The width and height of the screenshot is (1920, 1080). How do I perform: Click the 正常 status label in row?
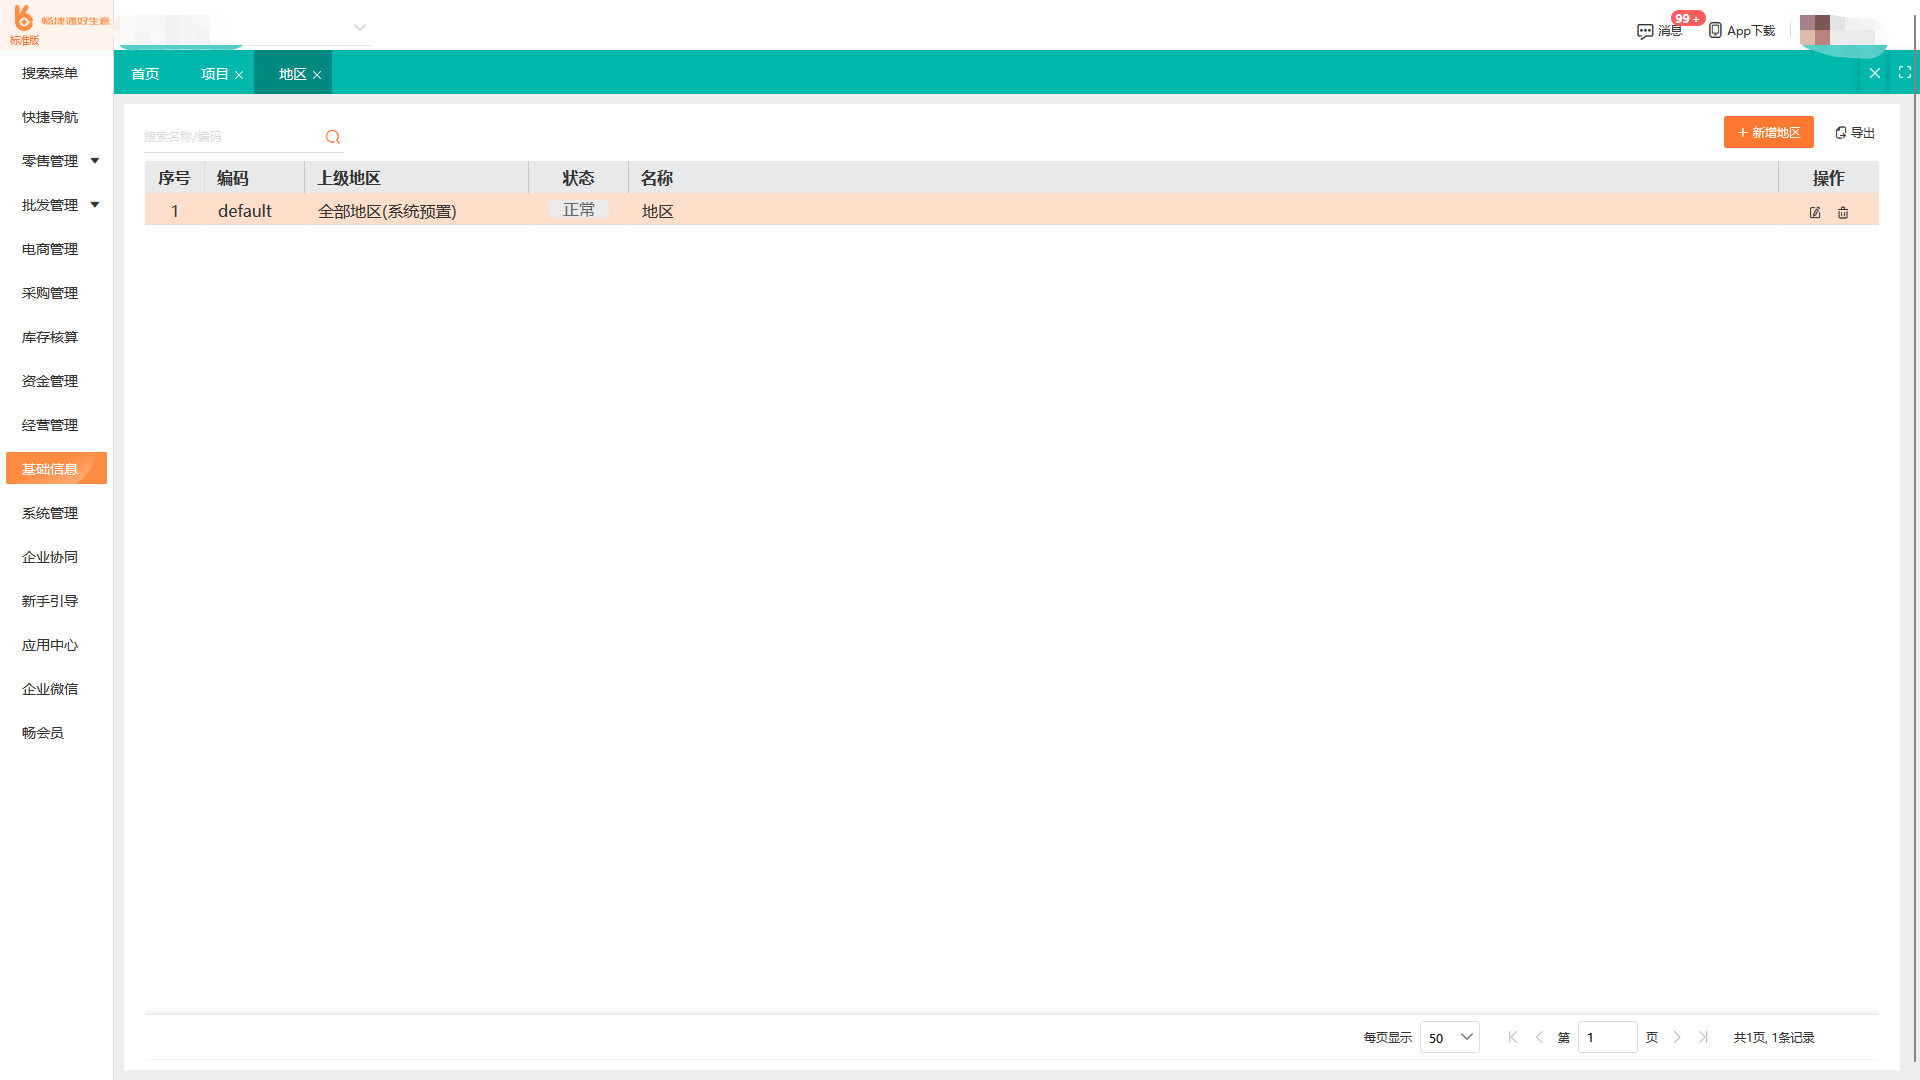point(578,211)
